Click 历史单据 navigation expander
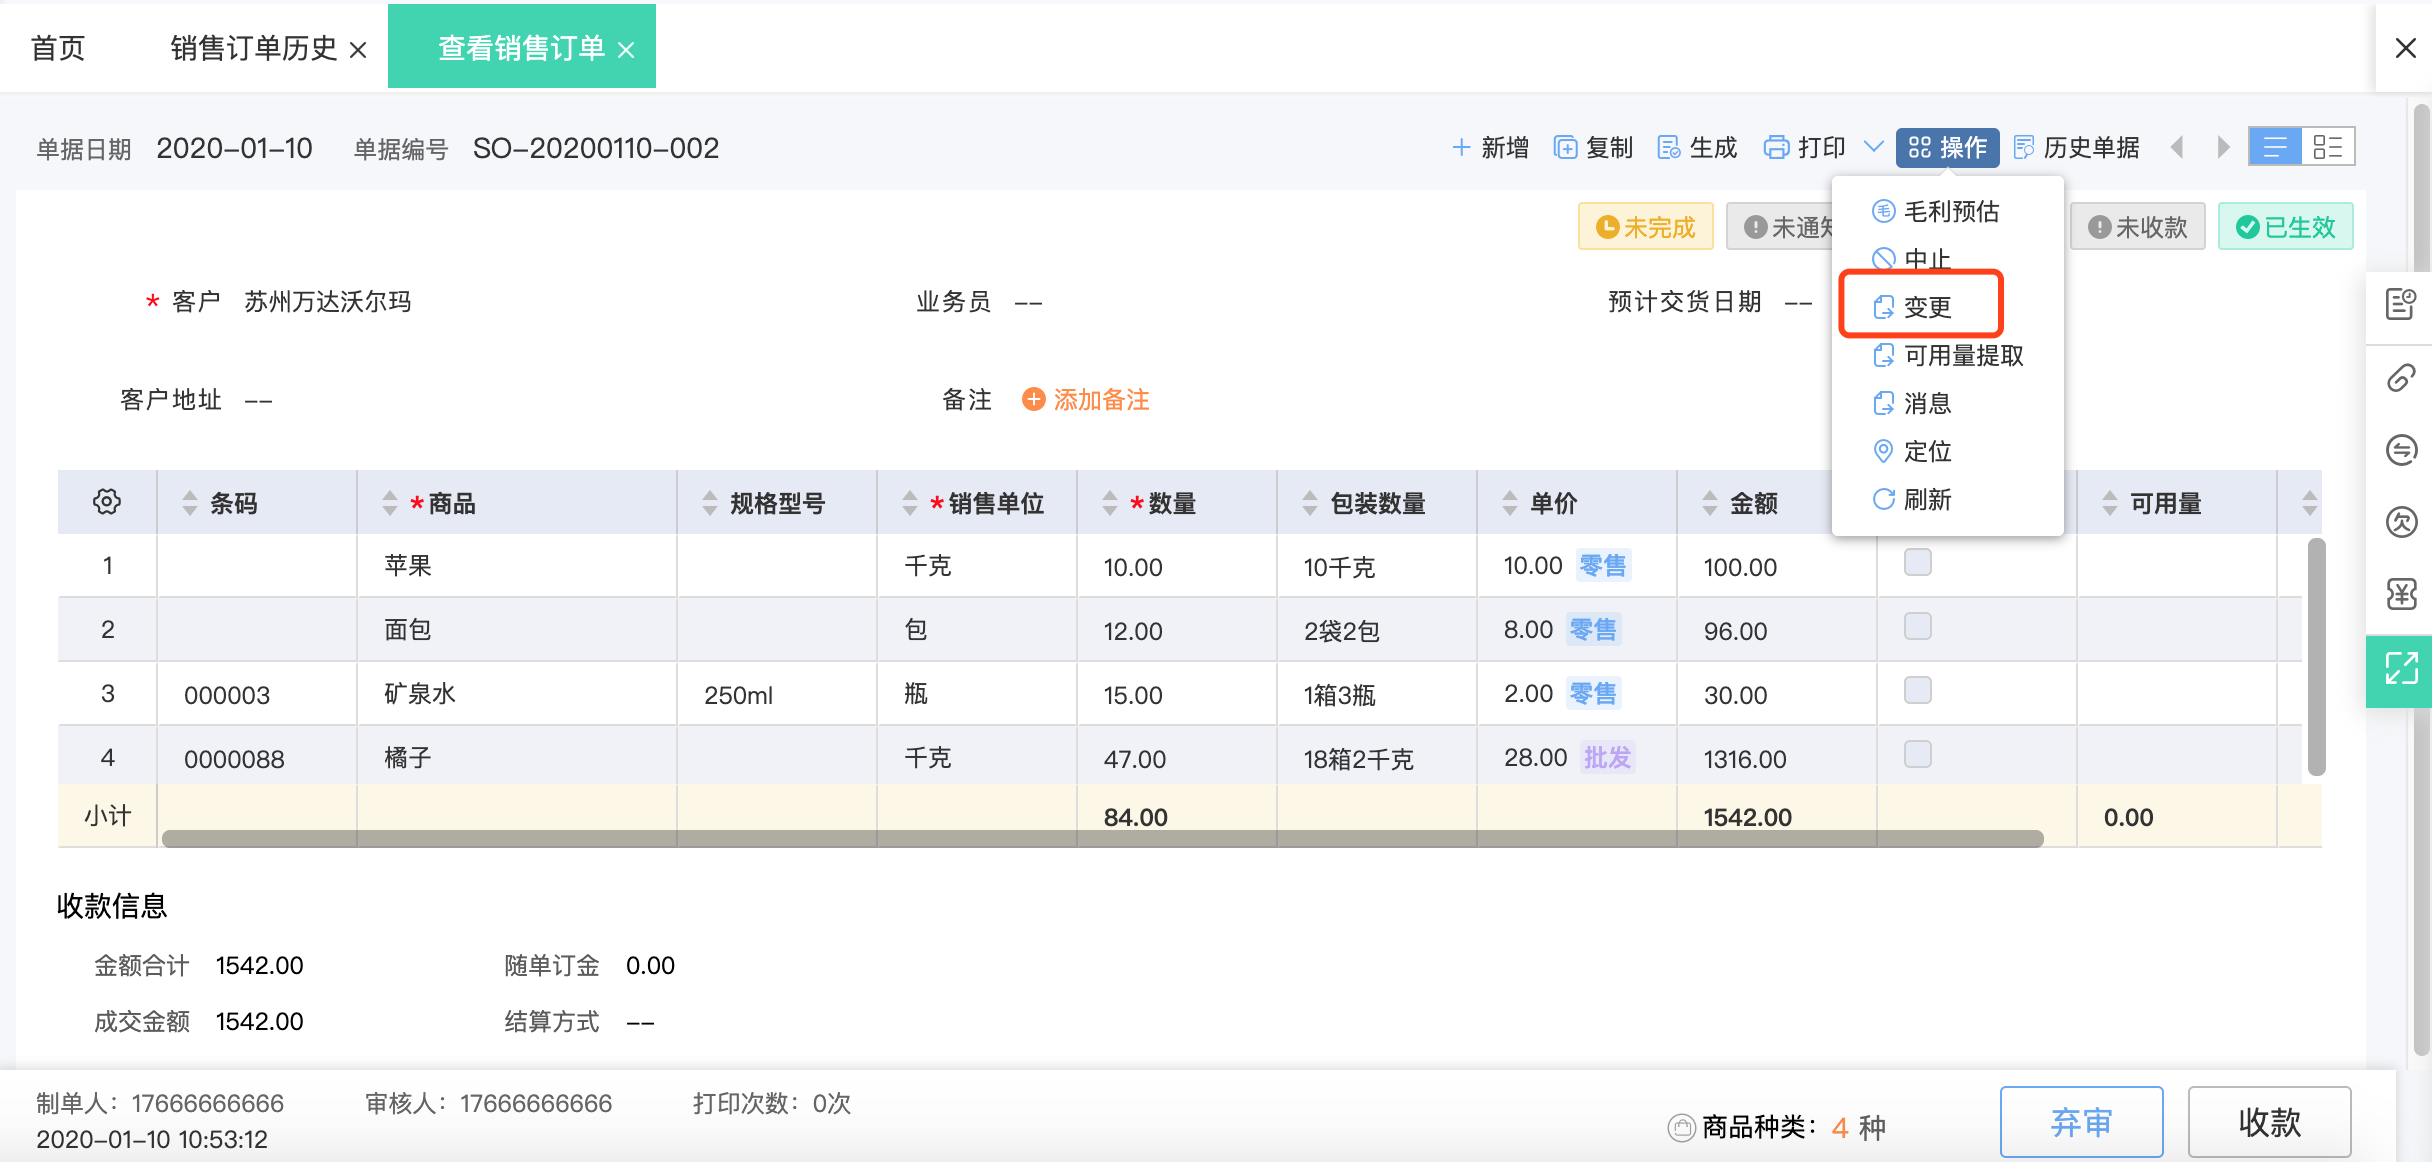2432x1162 pixels. pyautogui.click(x=2213, y=149)
